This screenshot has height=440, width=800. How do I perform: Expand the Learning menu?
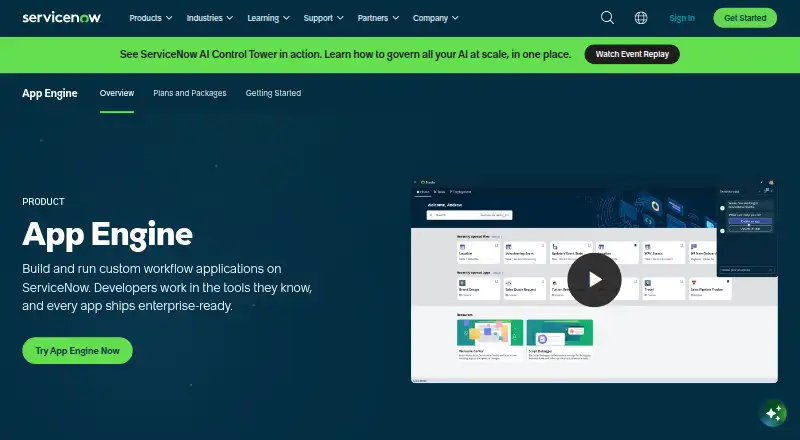268,18
